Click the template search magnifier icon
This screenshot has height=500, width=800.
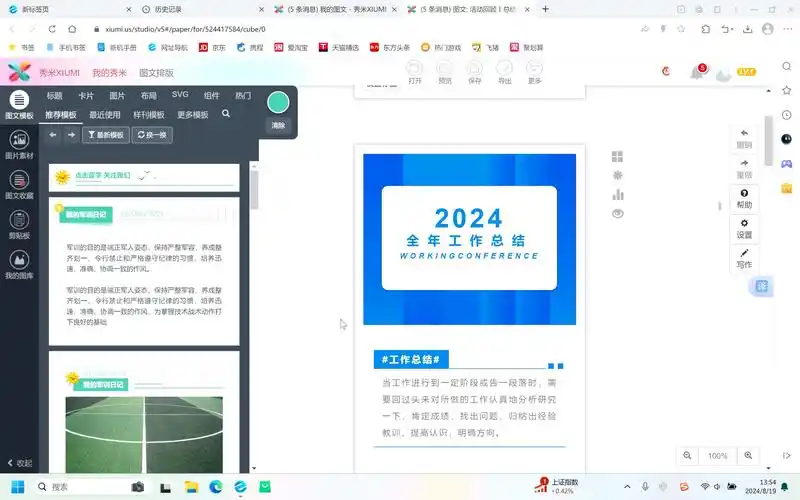tap(226, 114)
